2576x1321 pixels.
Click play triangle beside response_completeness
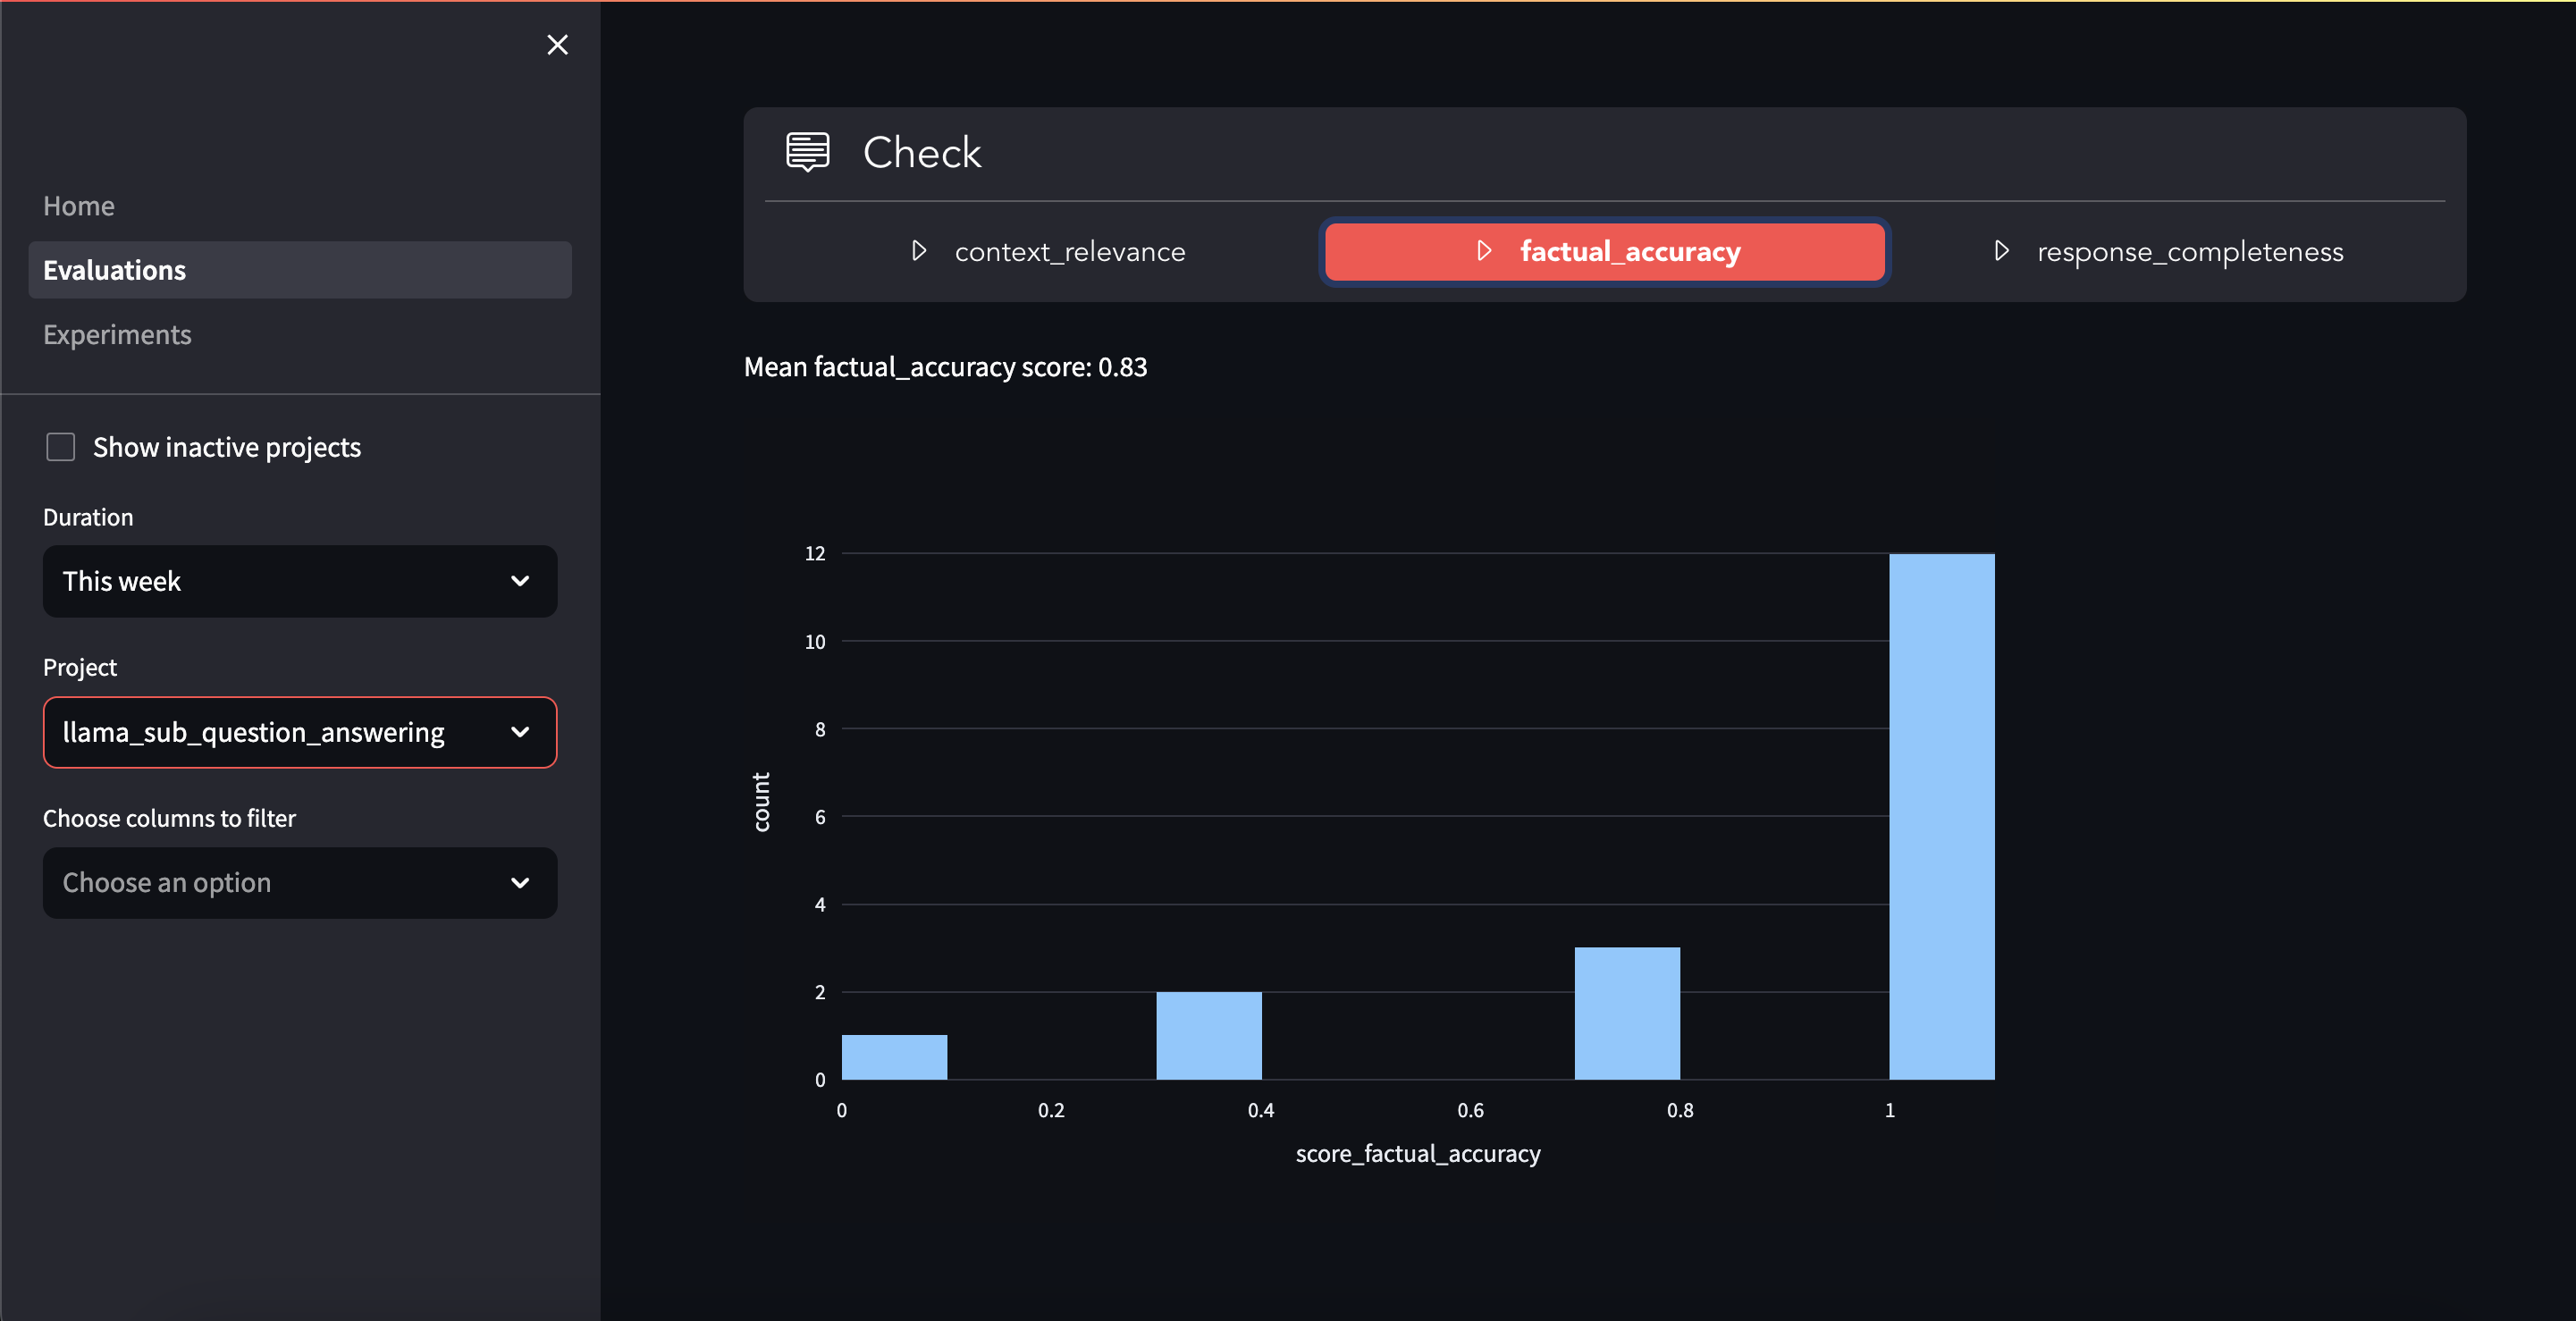2001,251
